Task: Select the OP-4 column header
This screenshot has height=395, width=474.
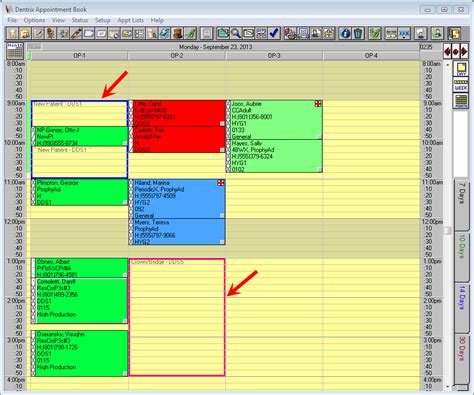Action: pos(371,56)
